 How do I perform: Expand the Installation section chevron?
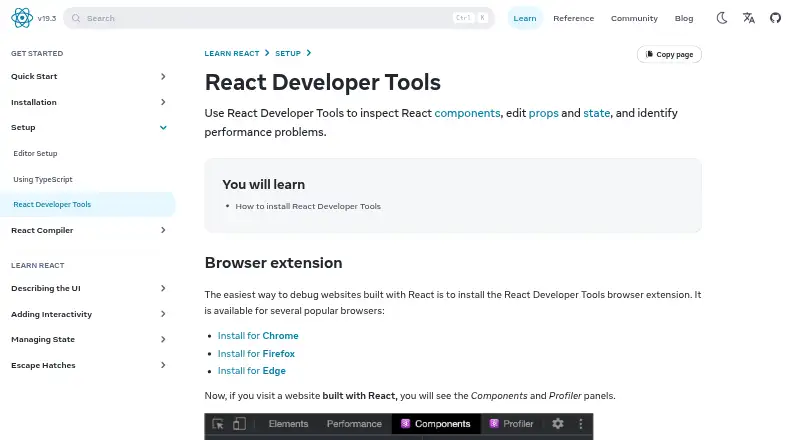(x=163, y=102)
